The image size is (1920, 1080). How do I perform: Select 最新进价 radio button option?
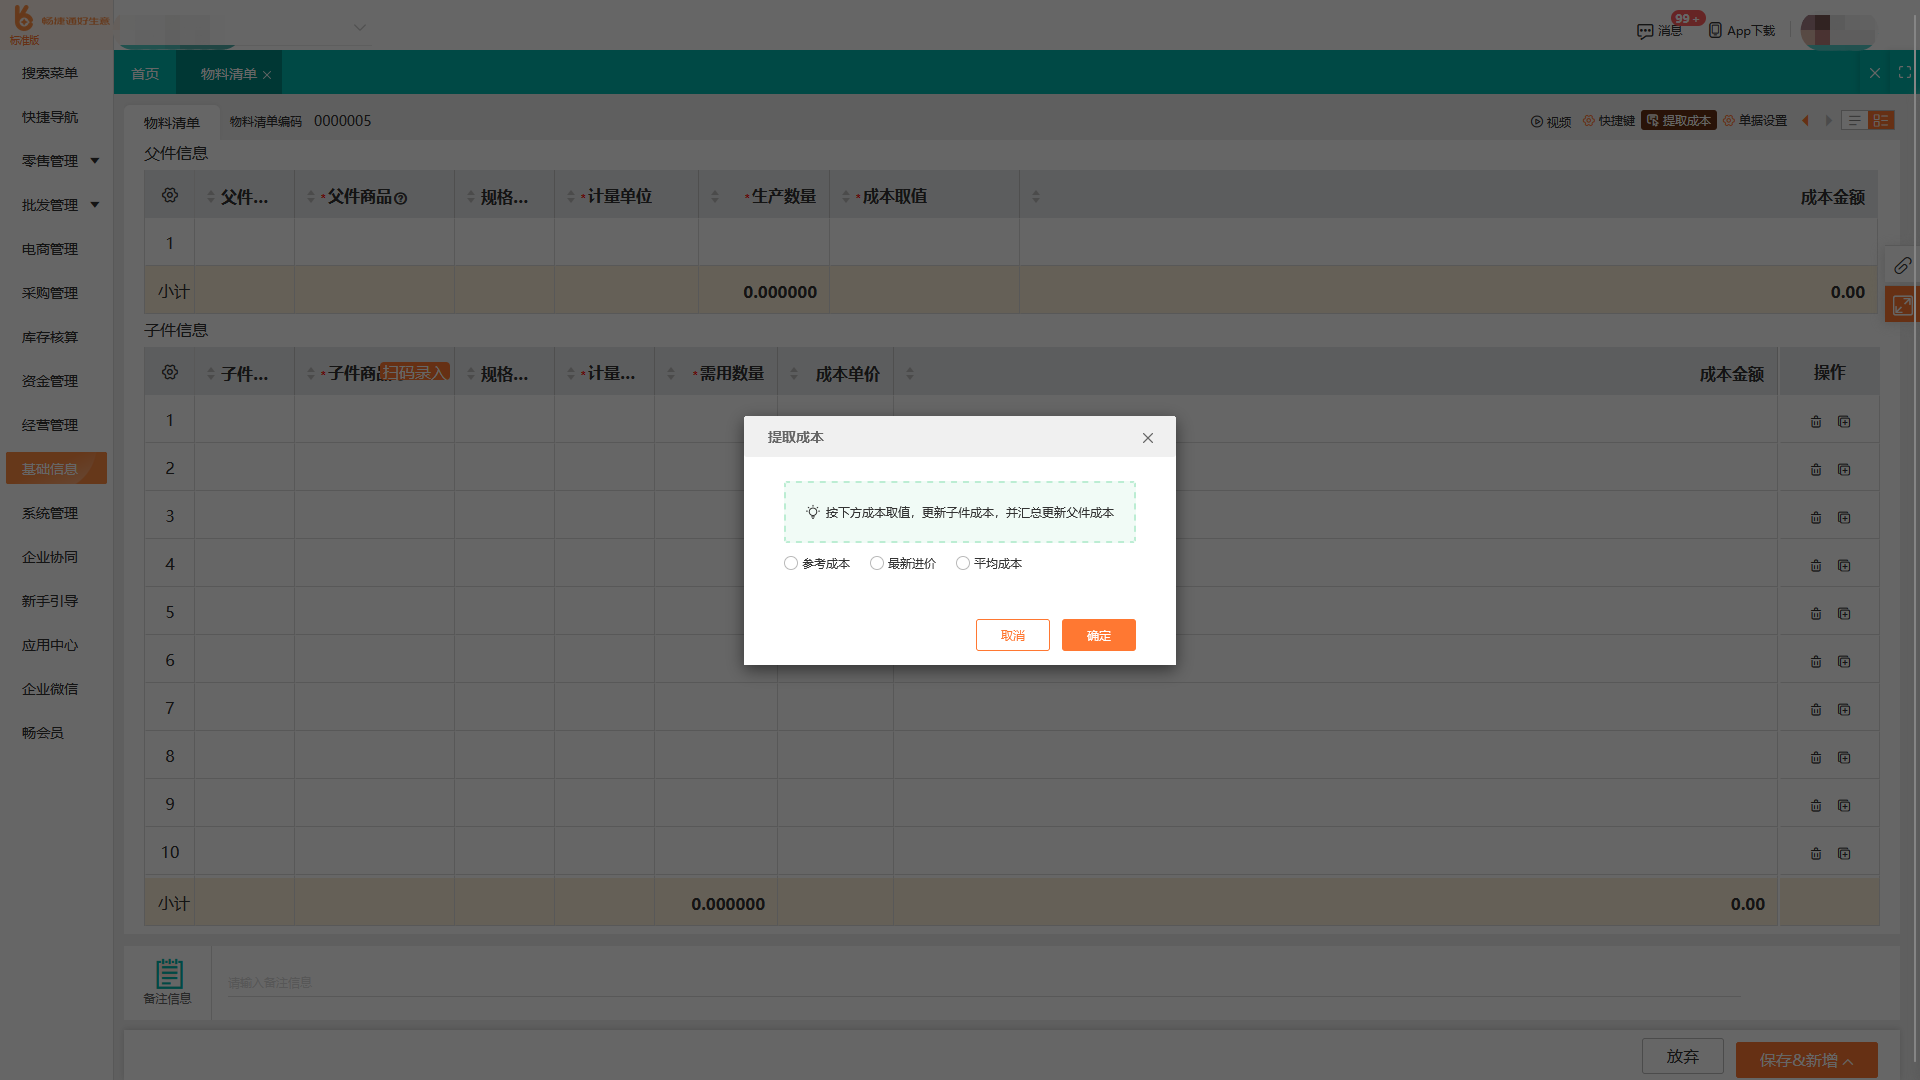click(x=876, y=563)
